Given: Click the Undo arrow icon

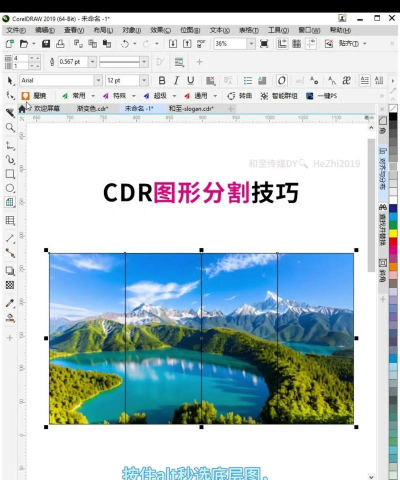Looking at the screenshot, I should 125,44.
